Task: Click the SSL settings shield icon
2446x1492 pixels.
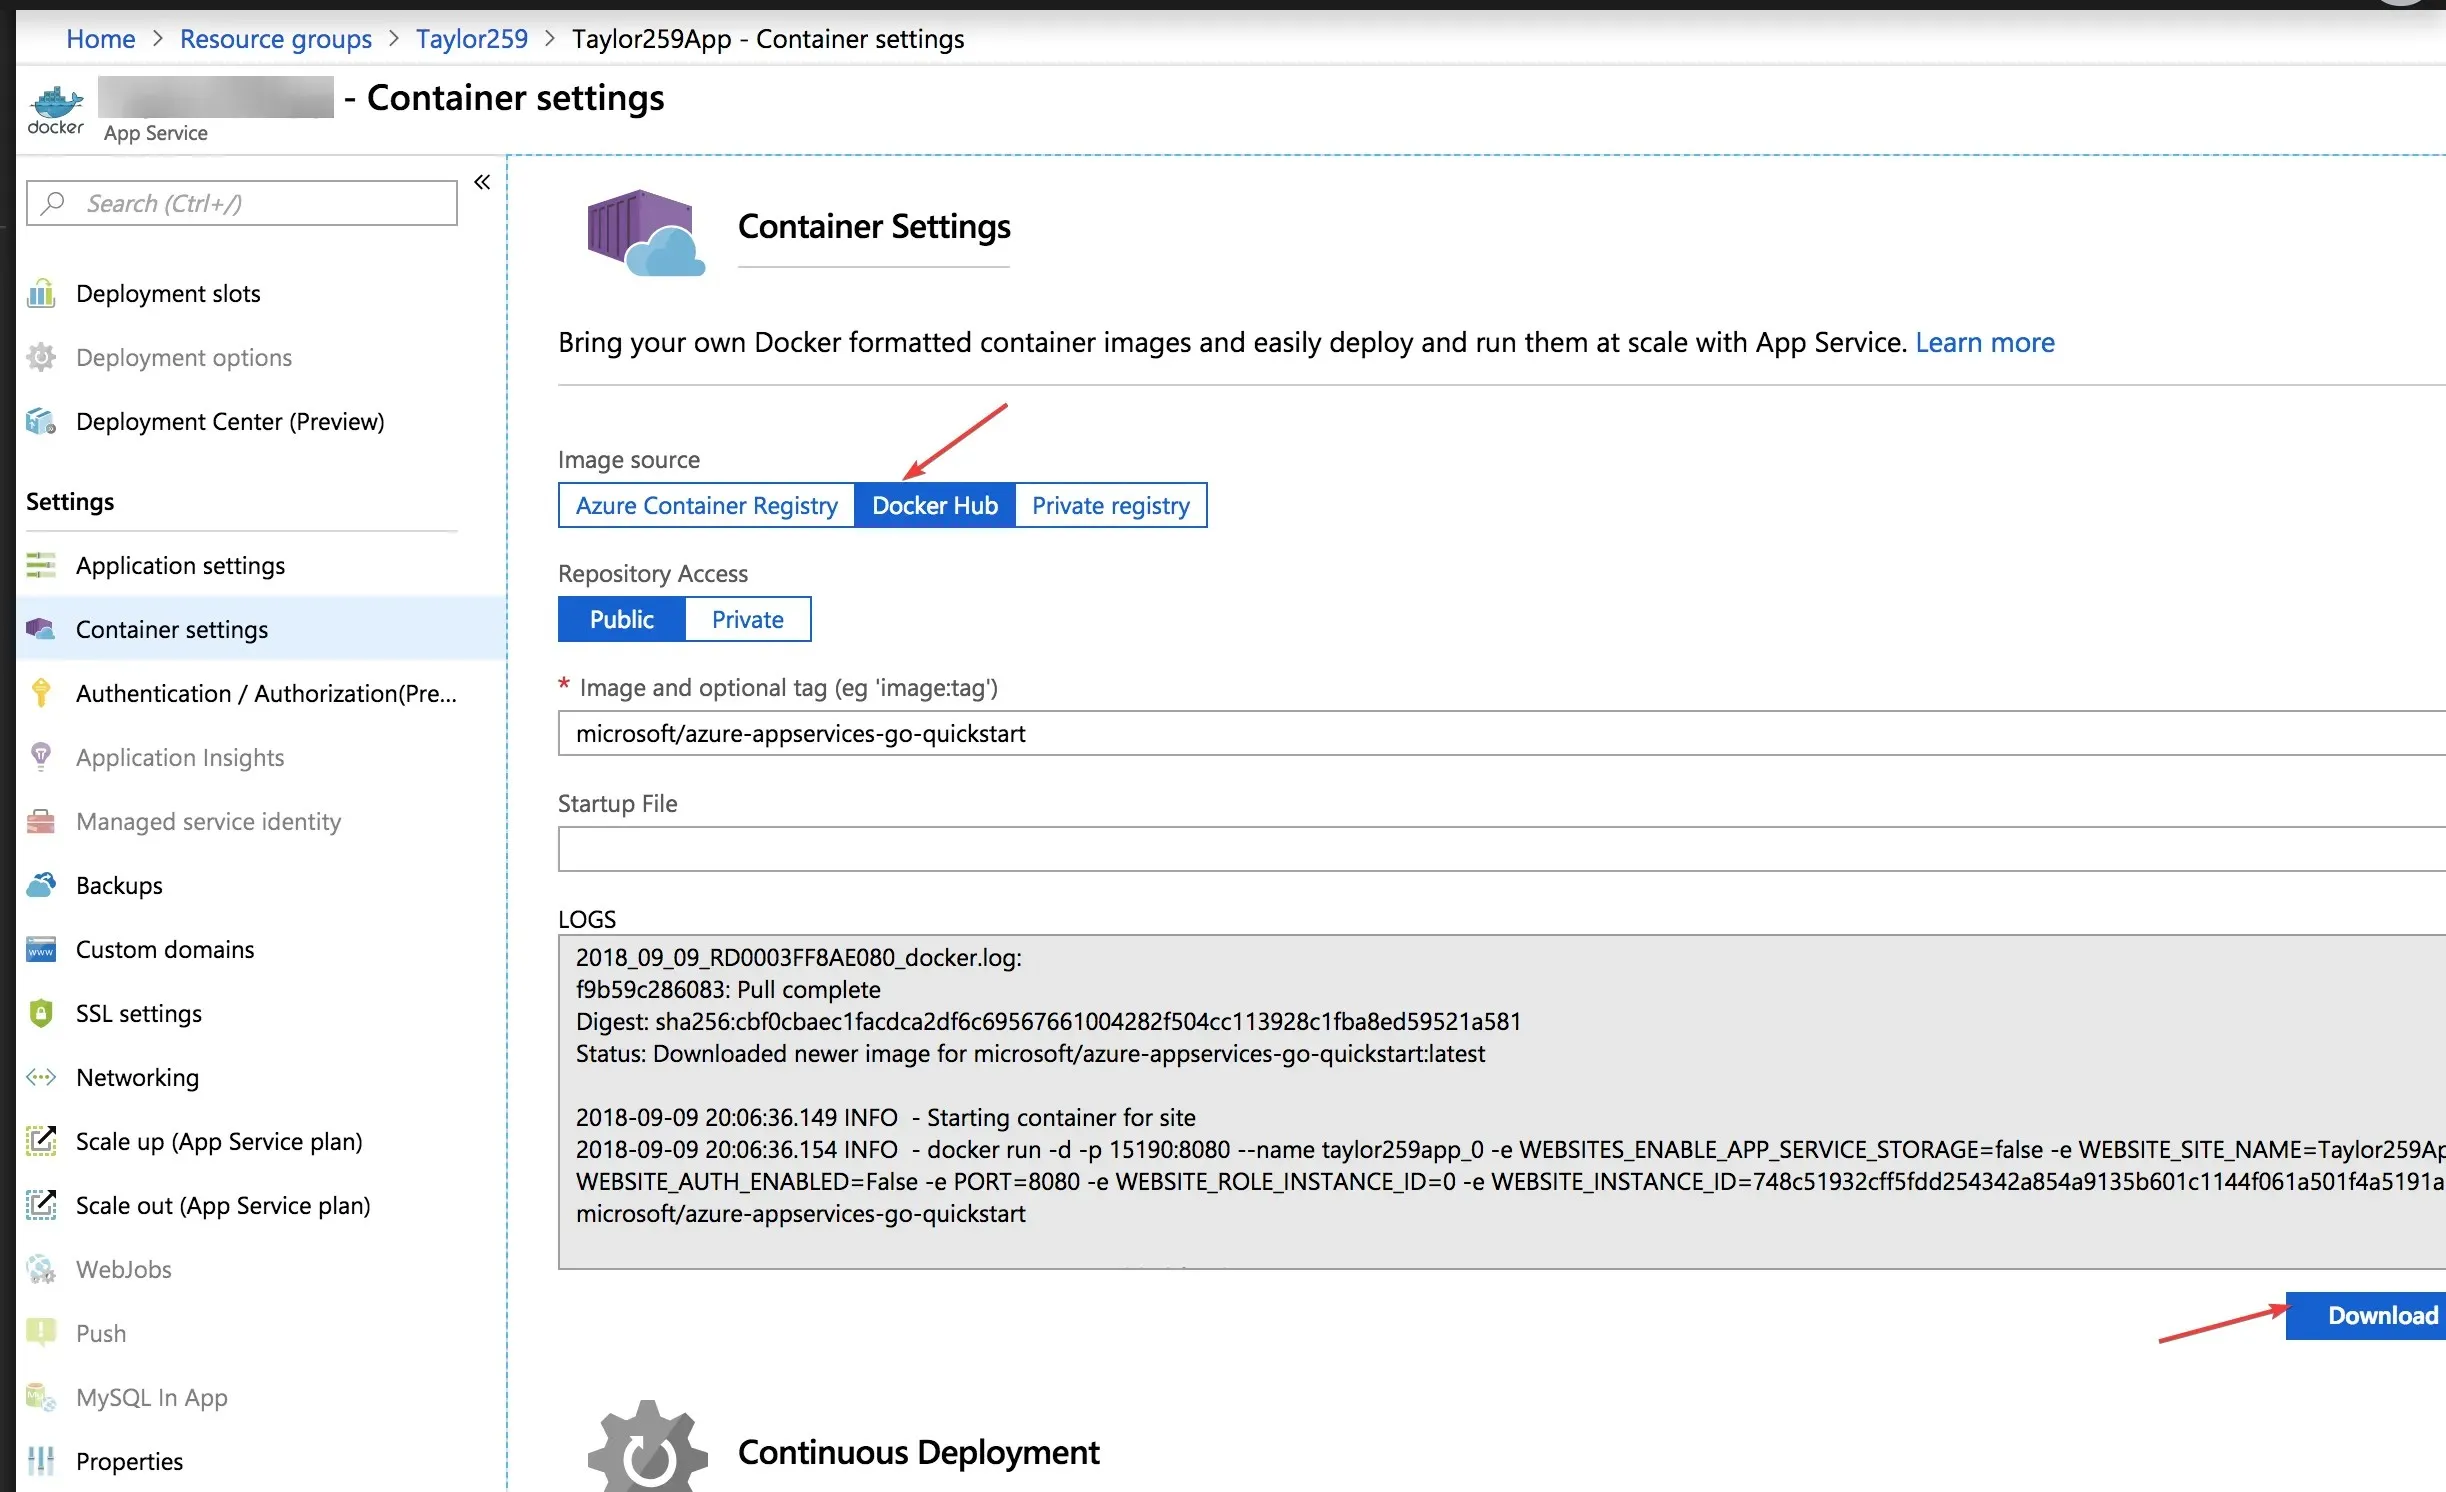Action: 41,1013
